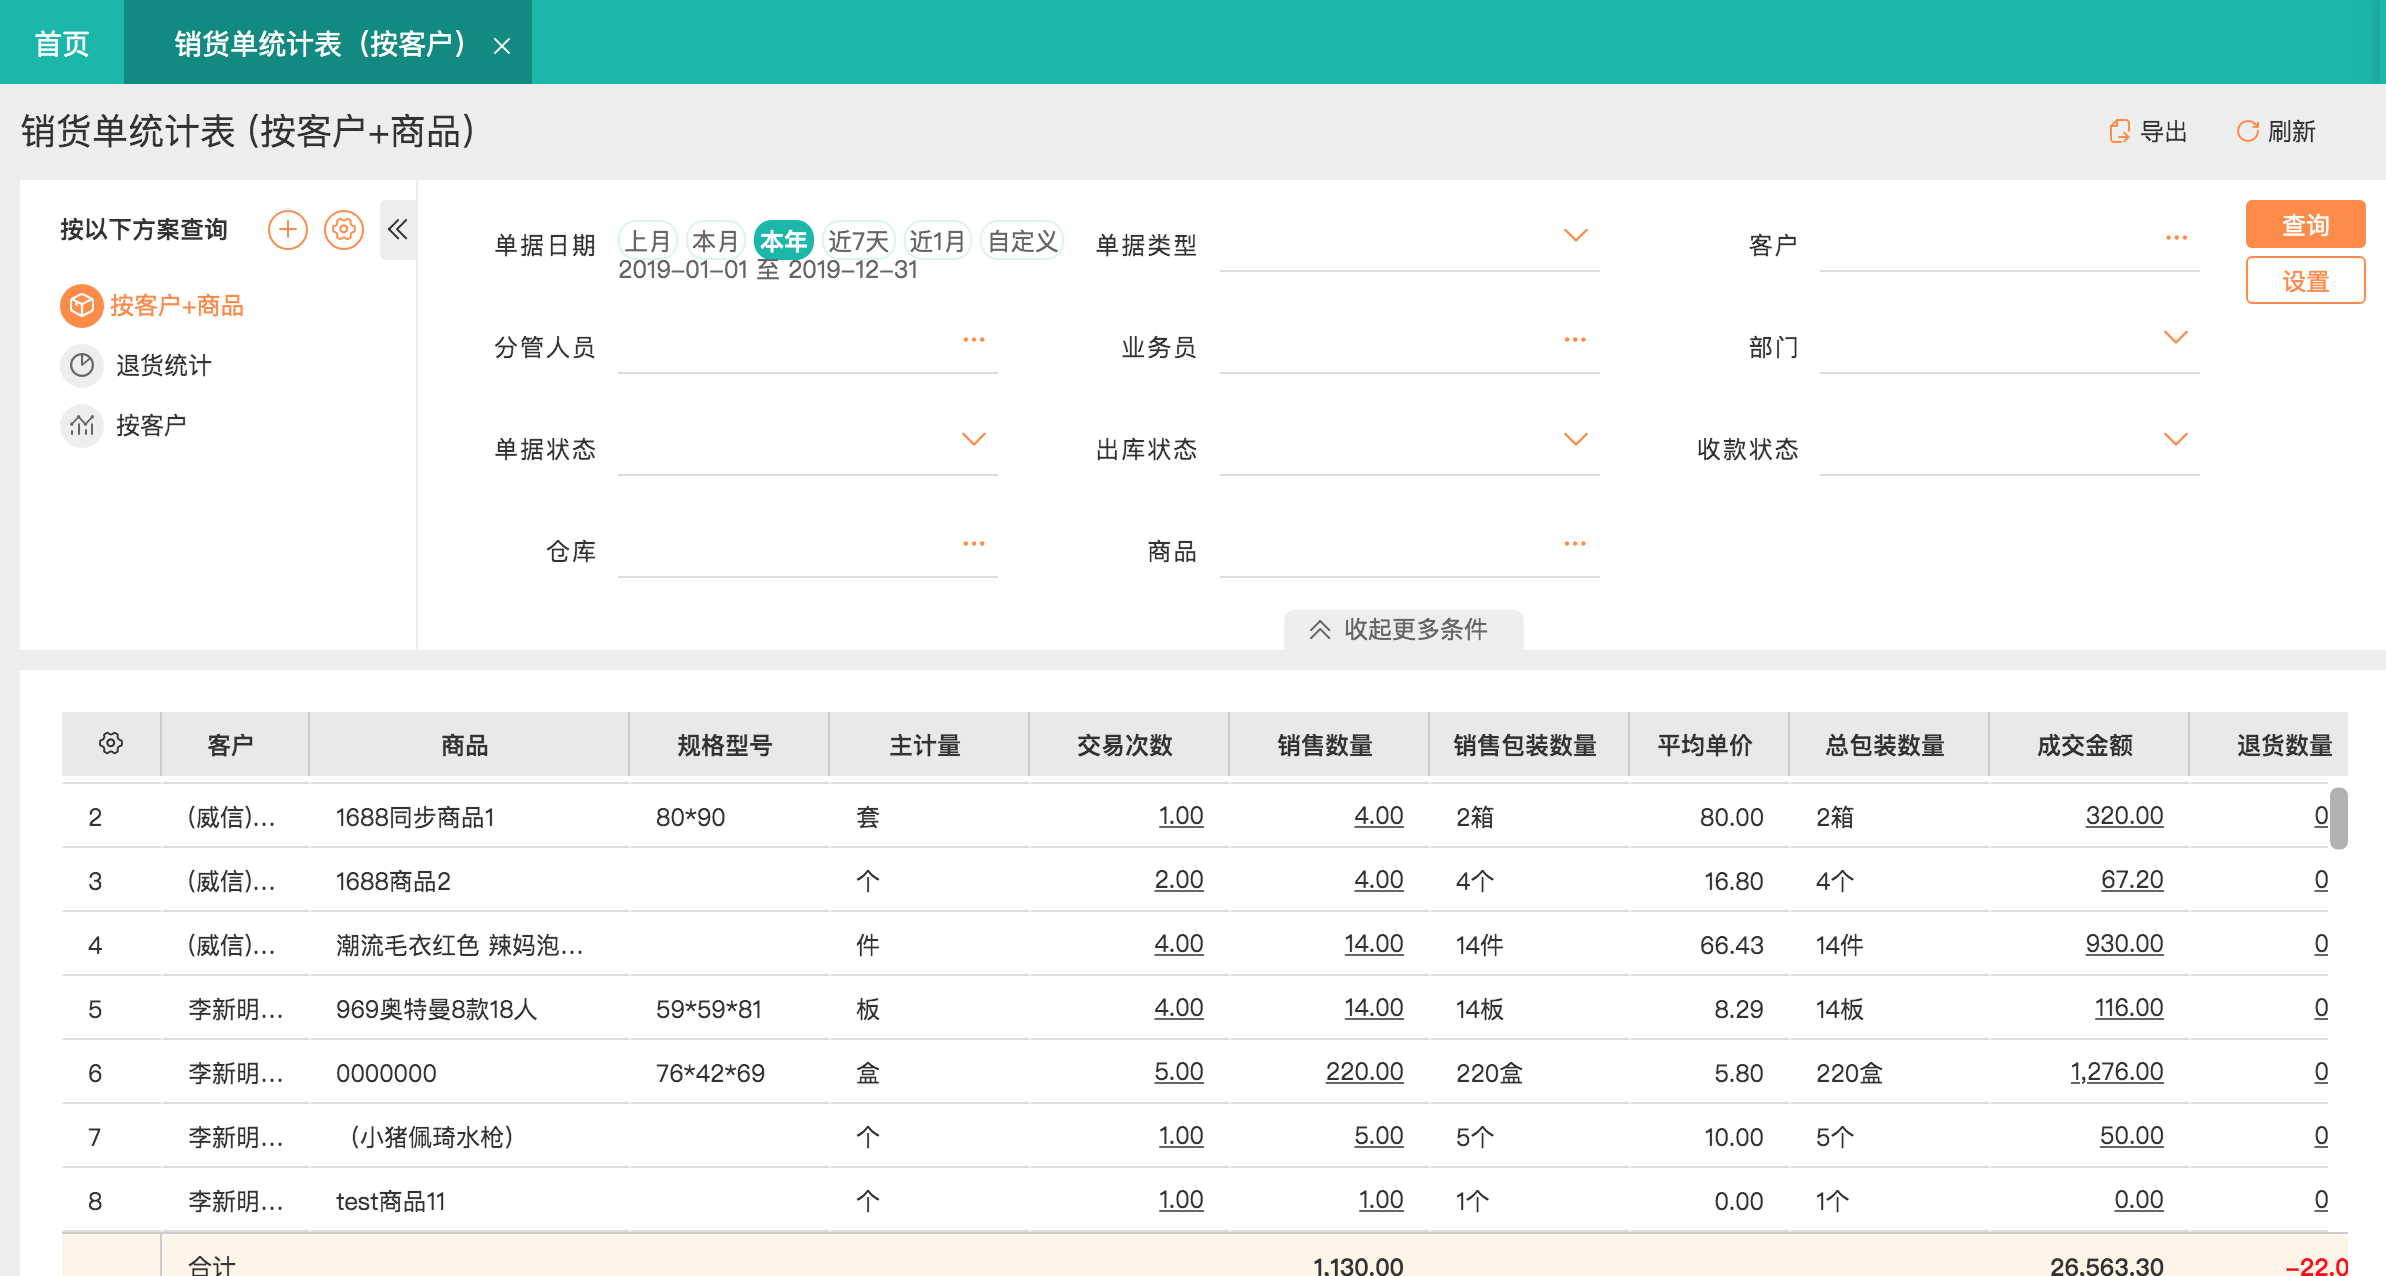
Task: Click the 导出 (Export) icon
Action: 2115,132
